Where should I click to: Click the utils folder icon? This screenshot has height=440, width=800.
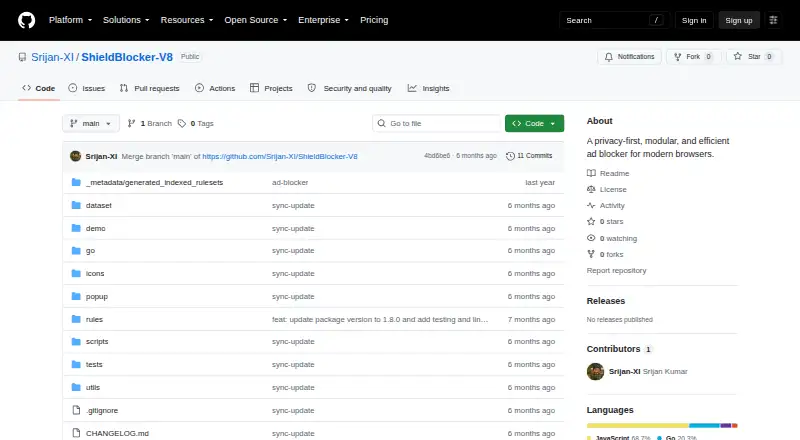coord(76,387)
